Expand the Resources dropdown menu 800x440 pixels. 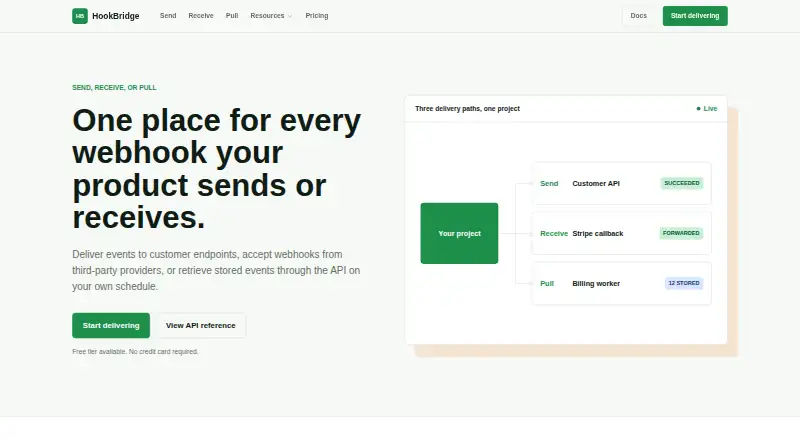pos(271,16)
